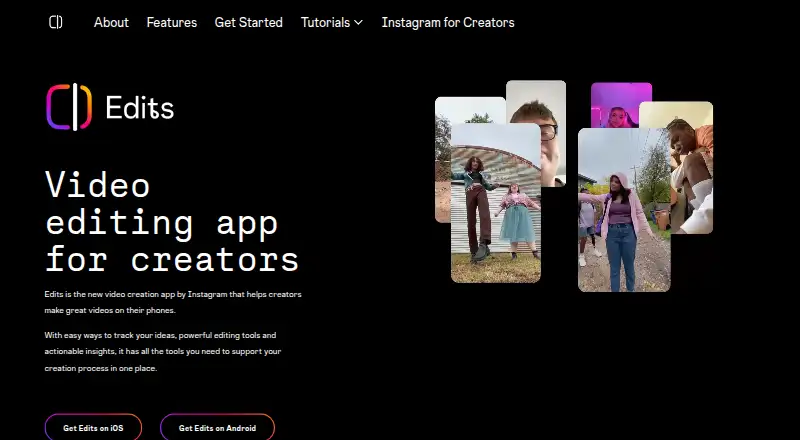Expand the Tutorials dropdown chevron

358,22
